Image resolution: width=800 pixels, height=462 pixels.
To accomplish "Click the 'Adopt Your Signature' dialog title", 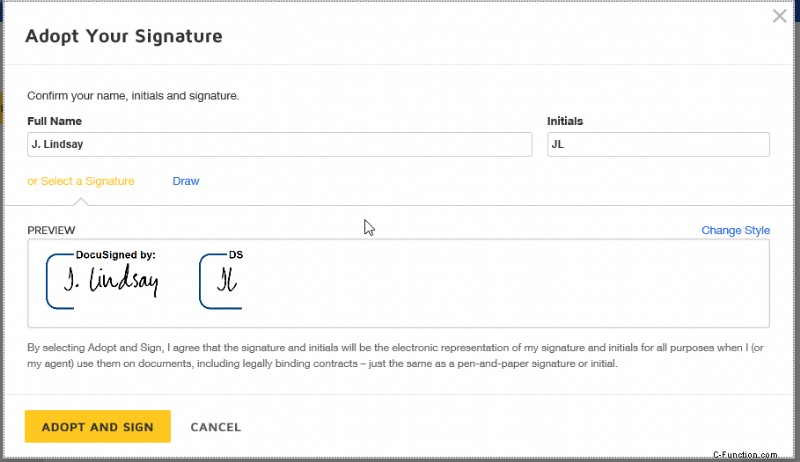I will (123, 36).
